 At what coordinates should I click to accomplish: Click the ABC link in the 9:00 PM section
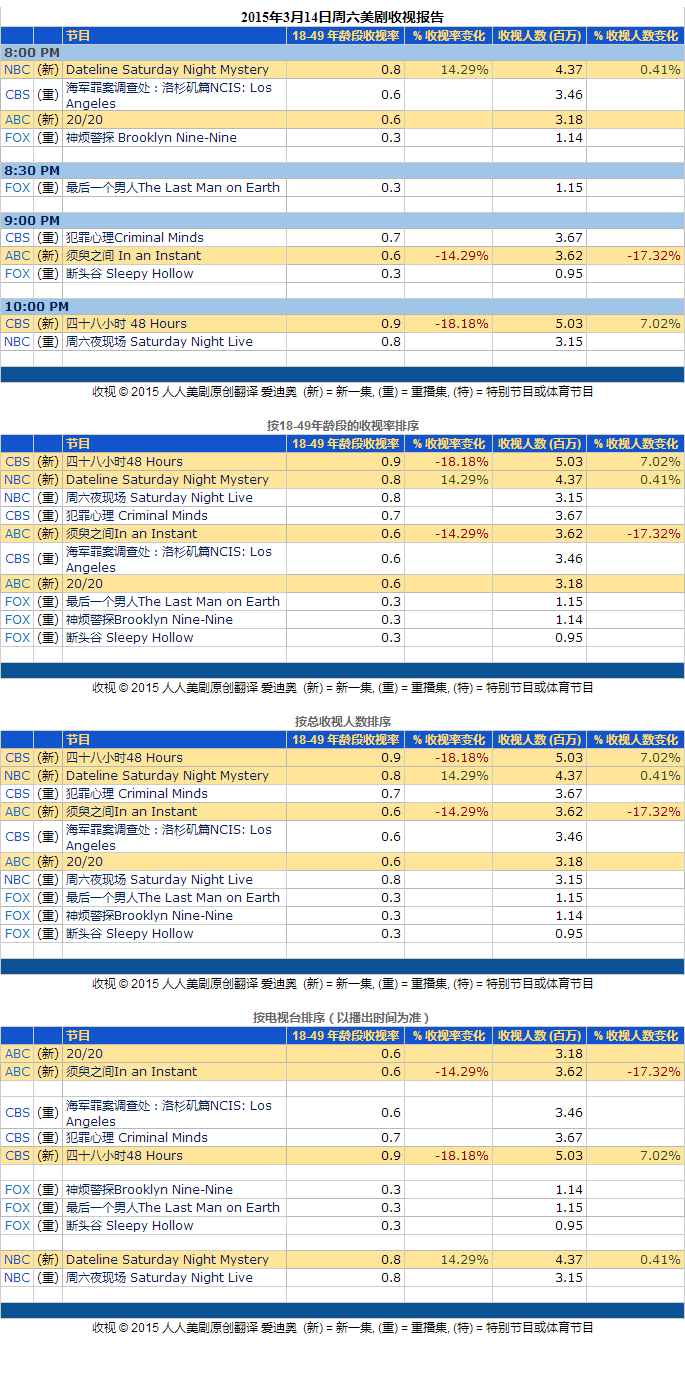tap(17, 256)
